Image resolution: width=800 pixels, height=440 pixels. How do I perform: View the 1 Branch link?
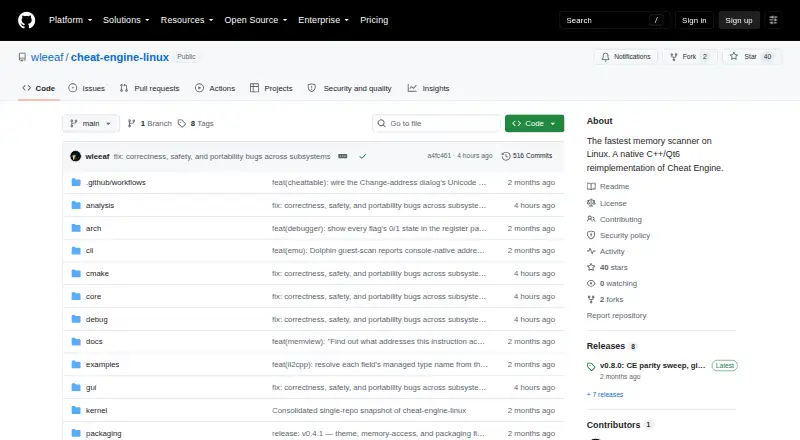coord(149,124)
